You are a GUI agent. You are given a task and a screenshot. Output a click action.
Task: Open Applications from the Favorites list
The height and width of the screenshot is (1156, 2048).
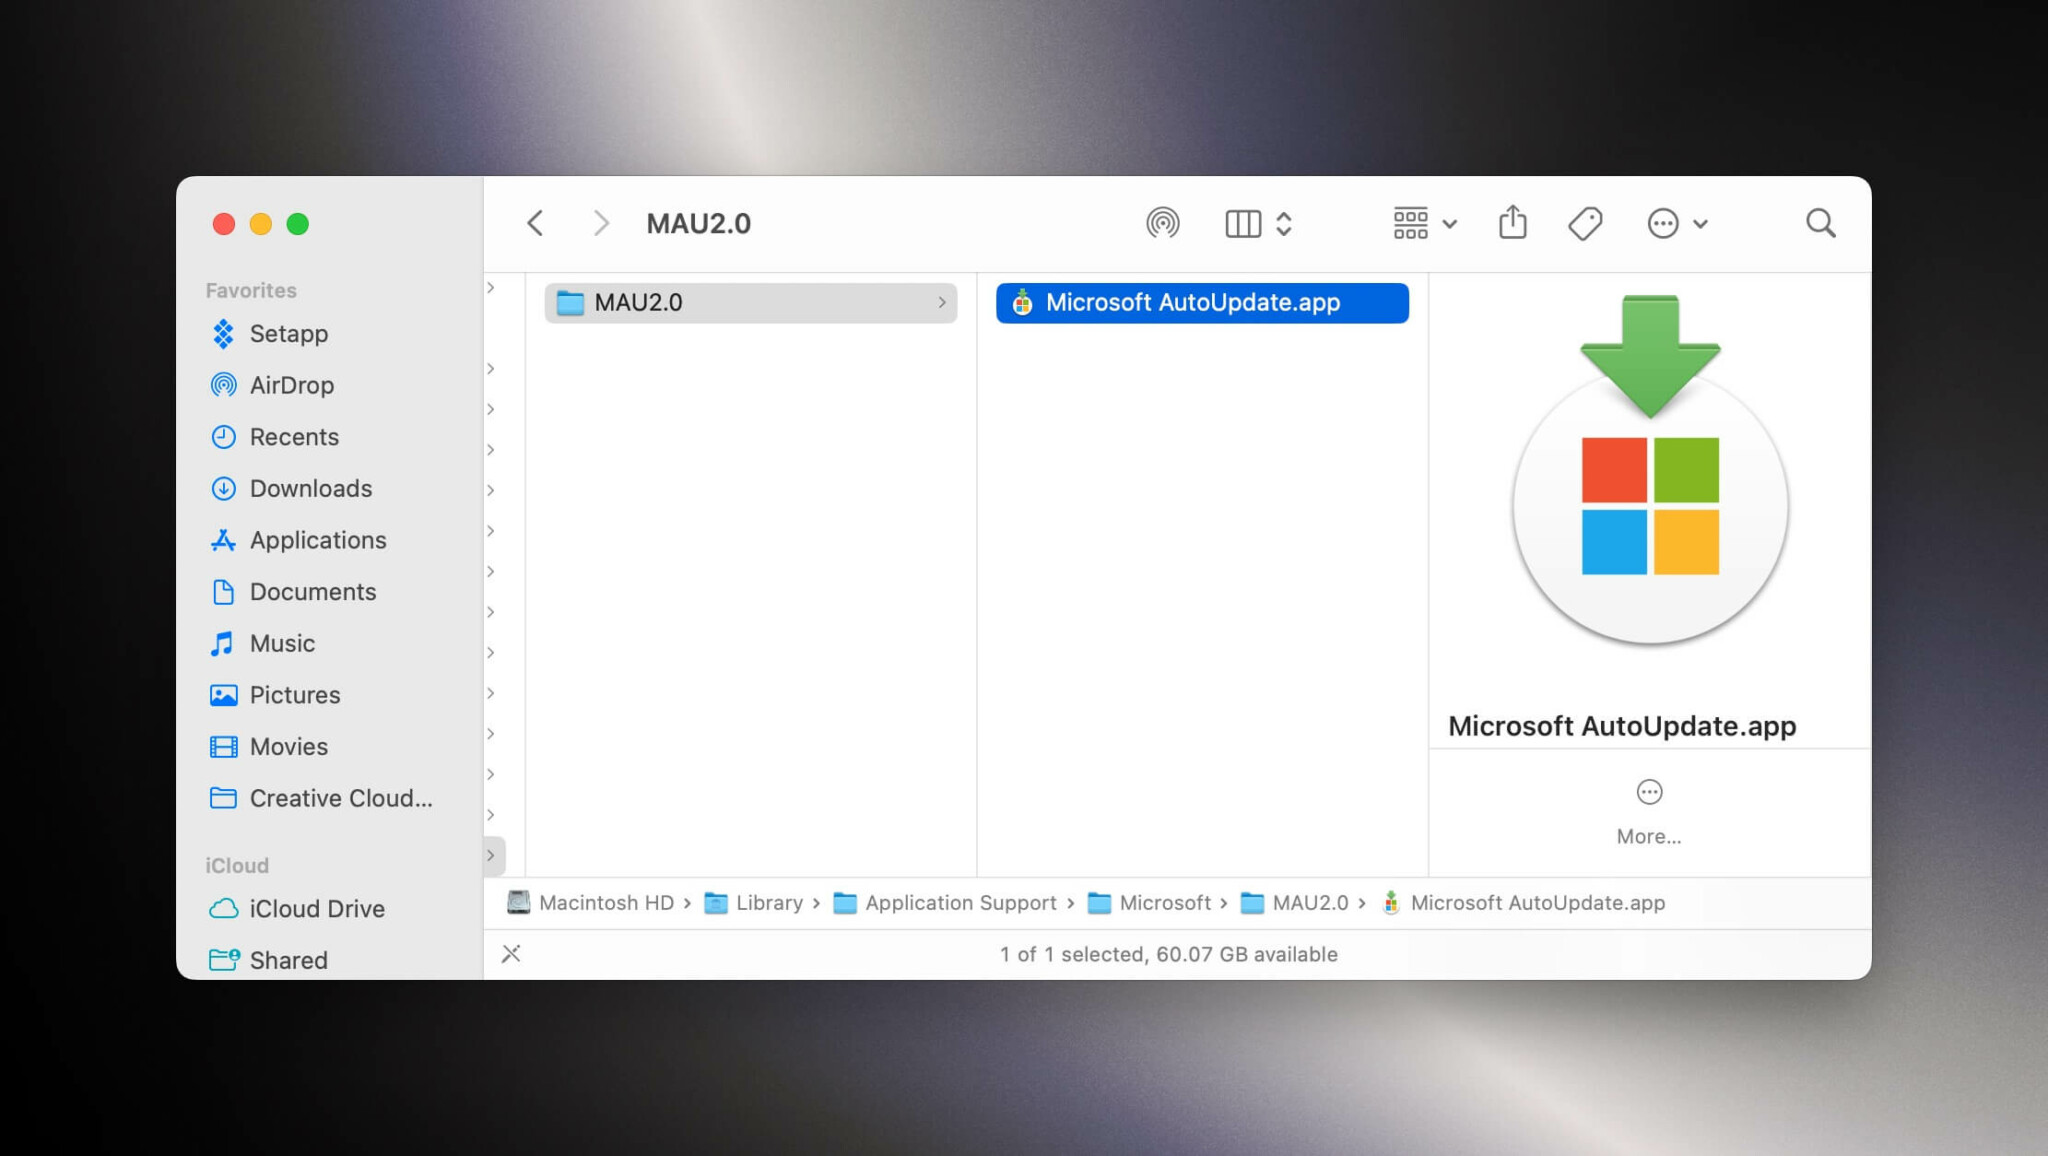pos(317,540)
